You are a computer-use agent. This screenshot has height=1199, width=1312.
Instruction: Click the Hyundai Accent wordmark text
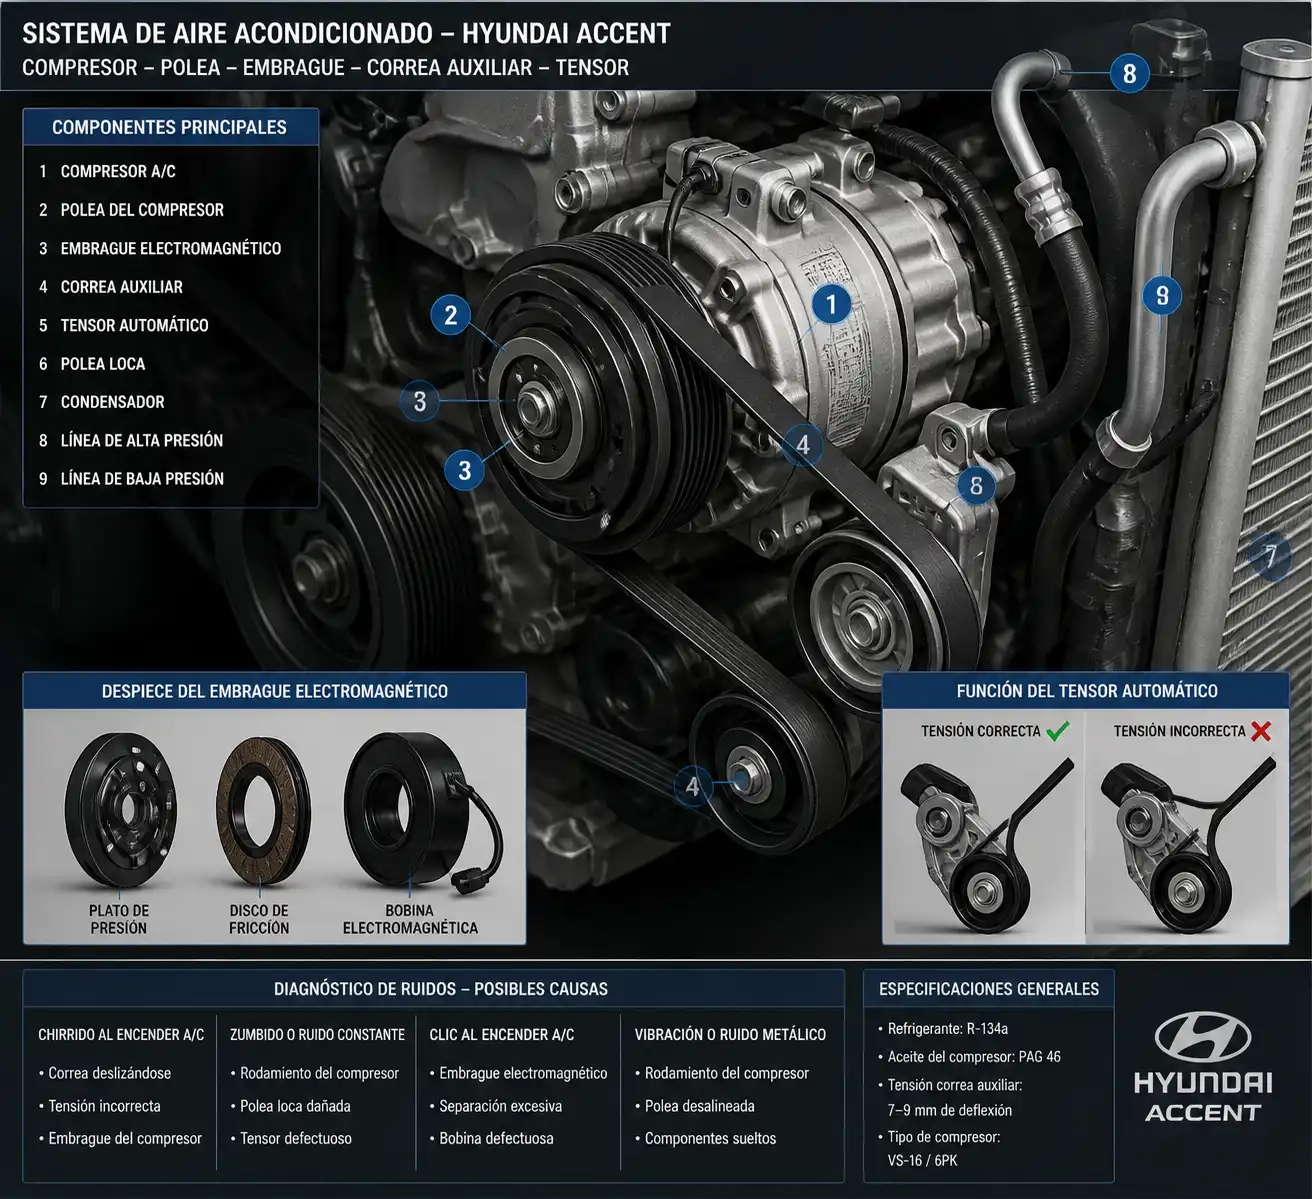pos(1203,1098)
